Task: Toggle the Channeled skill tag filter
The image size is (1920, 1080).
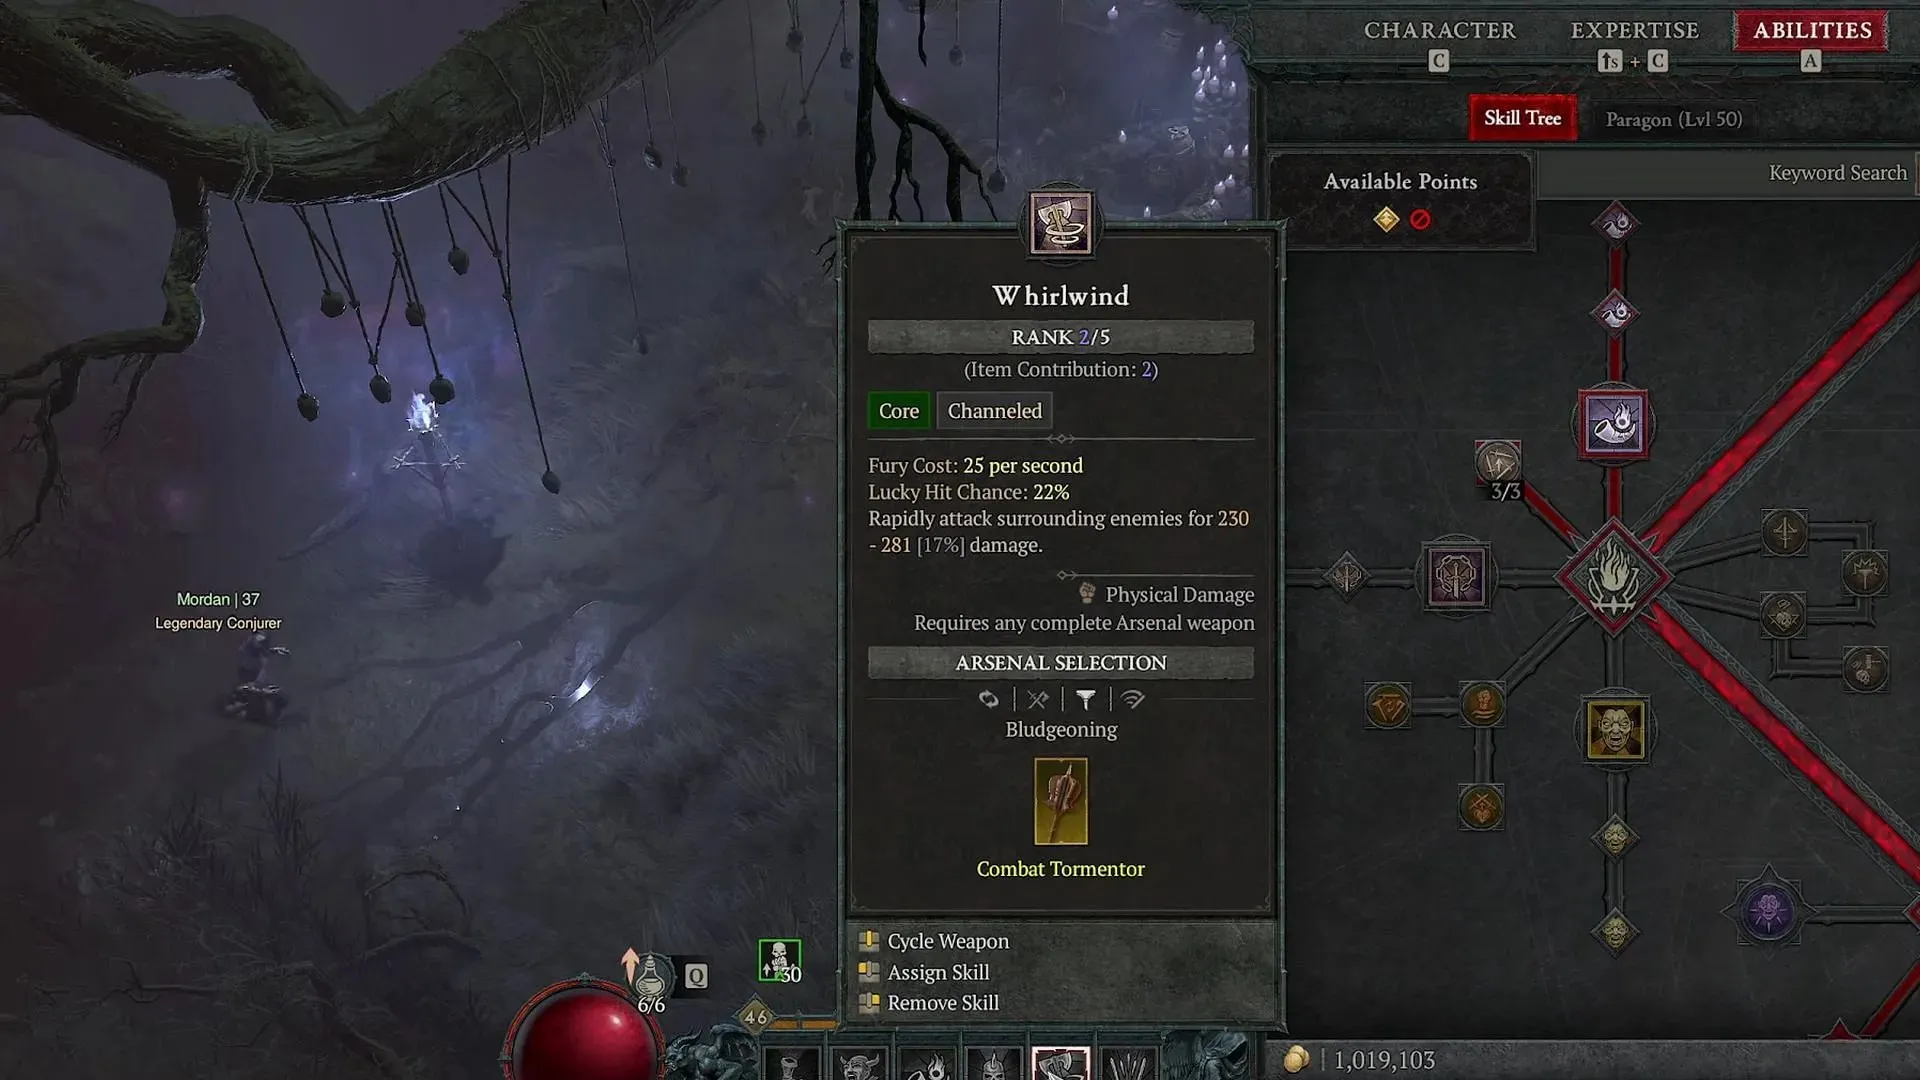Action: click(x=994, y=410)
